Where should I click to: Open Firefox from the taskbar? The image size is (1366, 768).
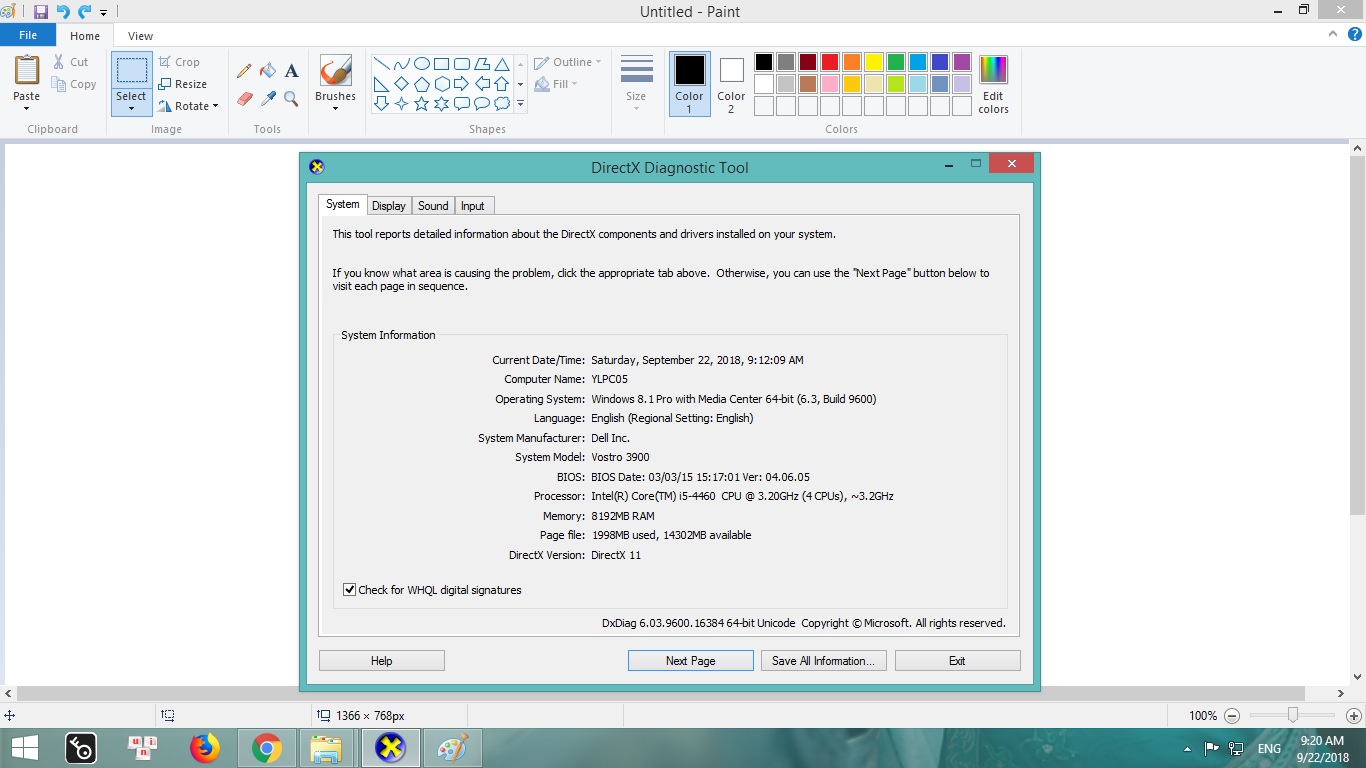[x=205, y=748]
